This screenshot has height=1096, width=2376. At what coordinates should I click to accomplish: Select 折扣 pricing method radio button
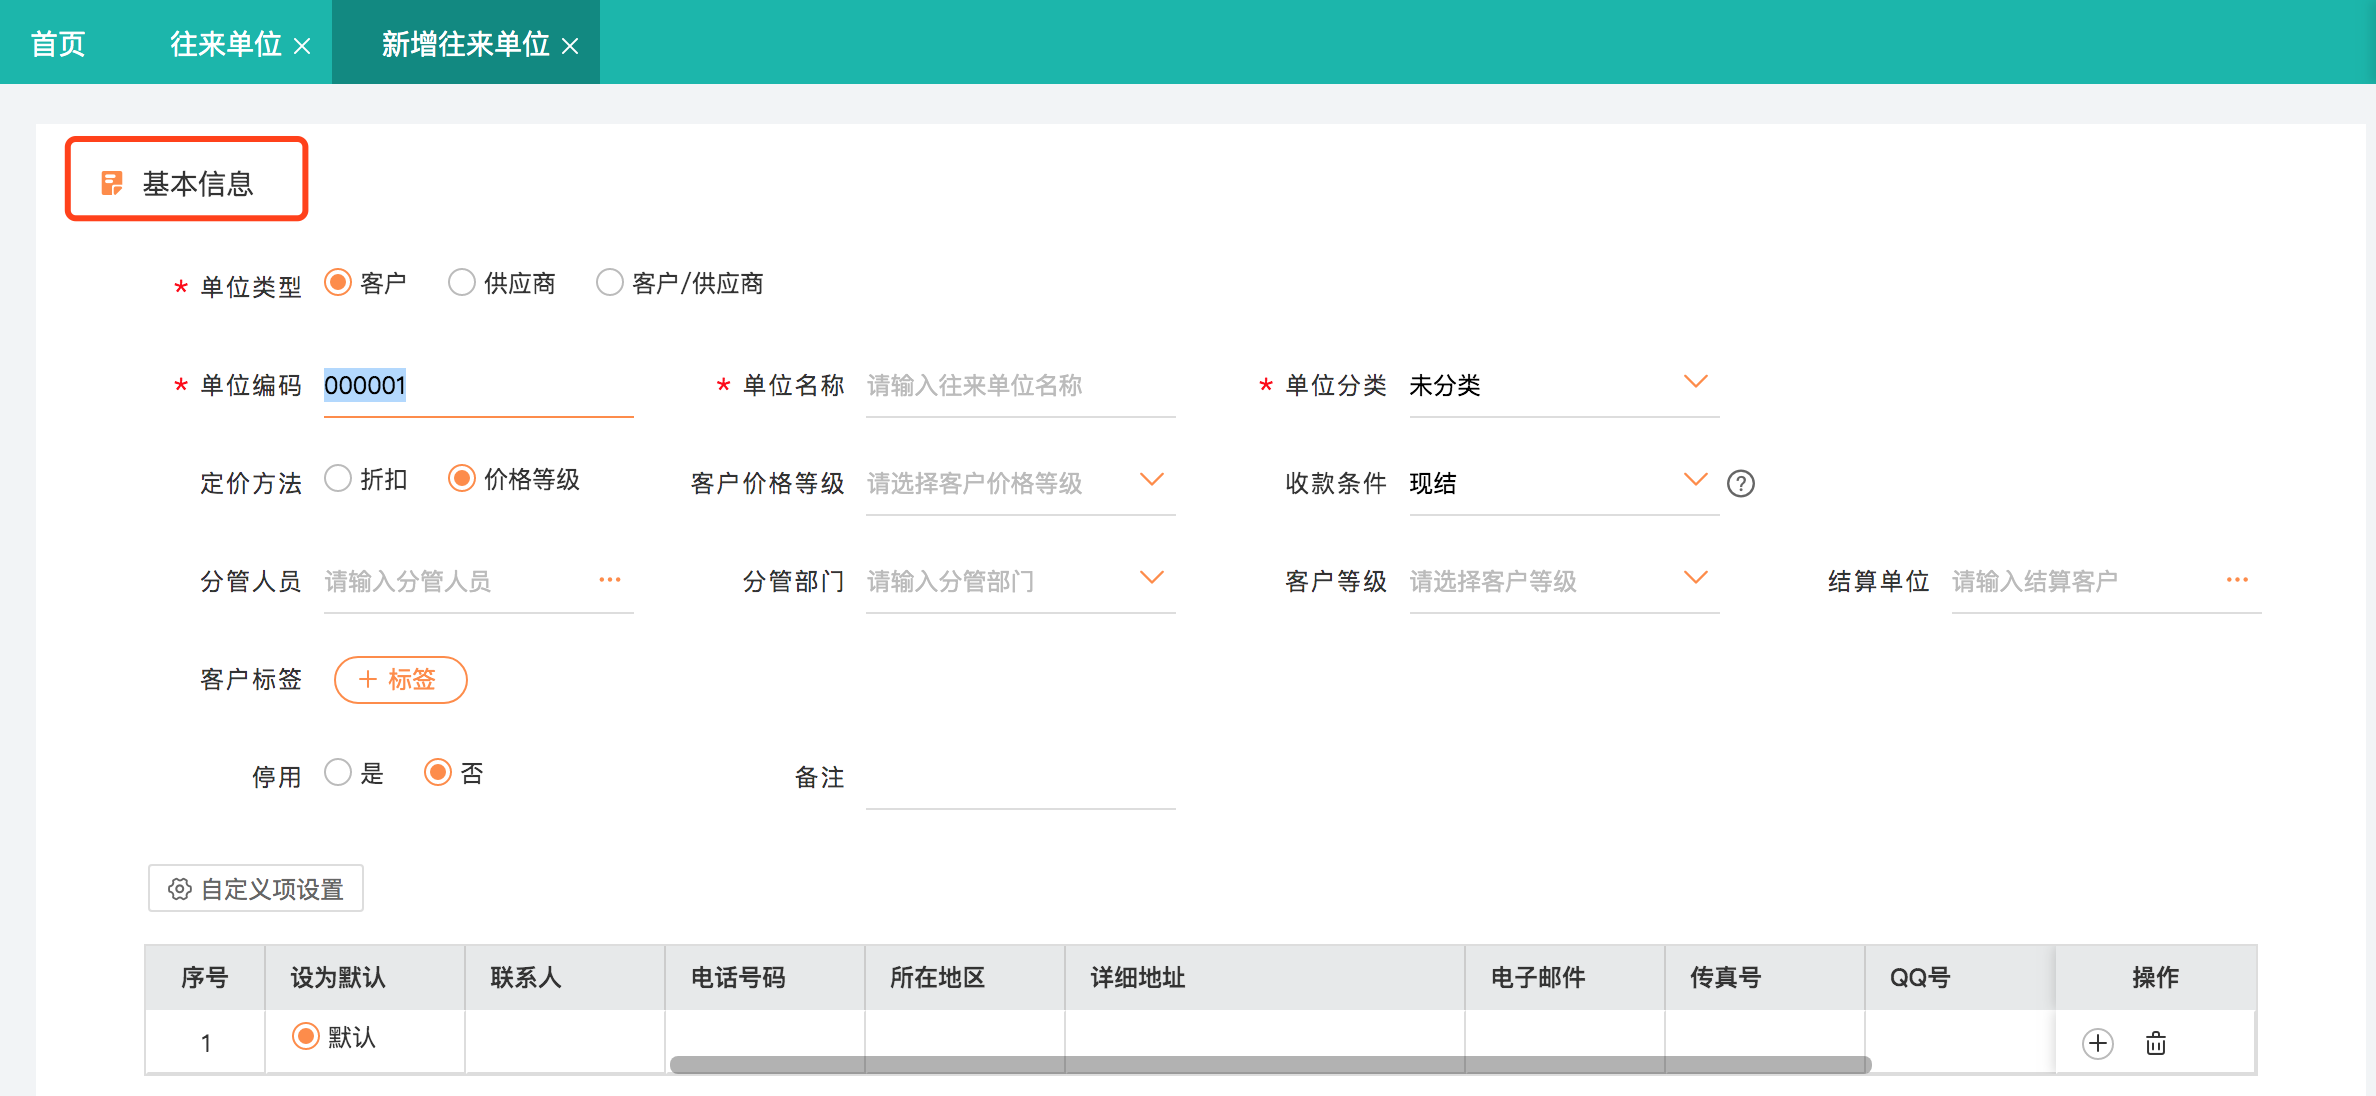[x=336, y=482]
